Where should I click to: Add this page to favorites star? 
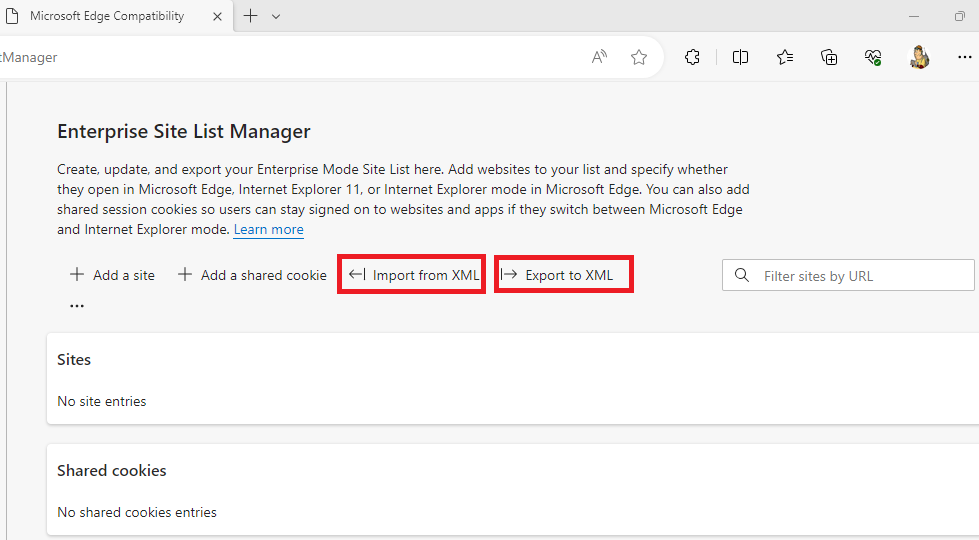(639, 57)
